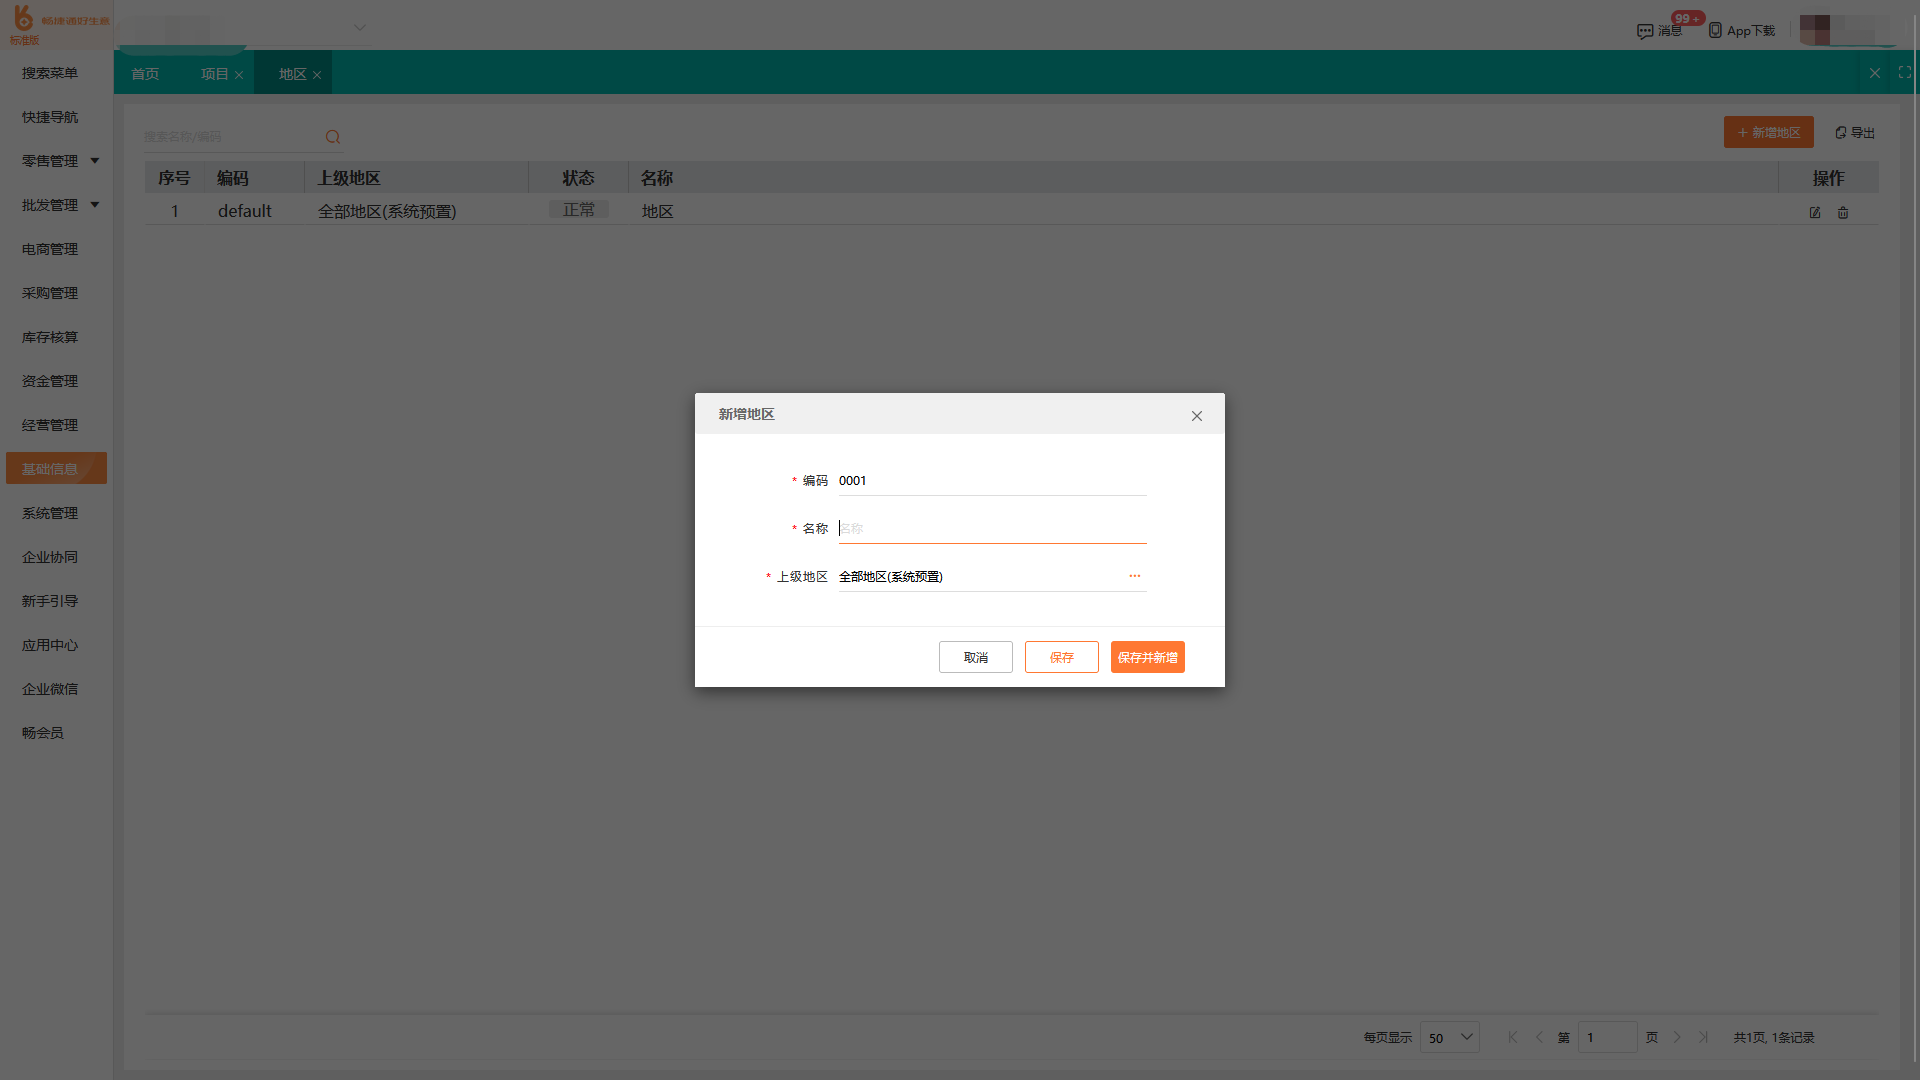Select the 地区 tab

pos(291,73)
